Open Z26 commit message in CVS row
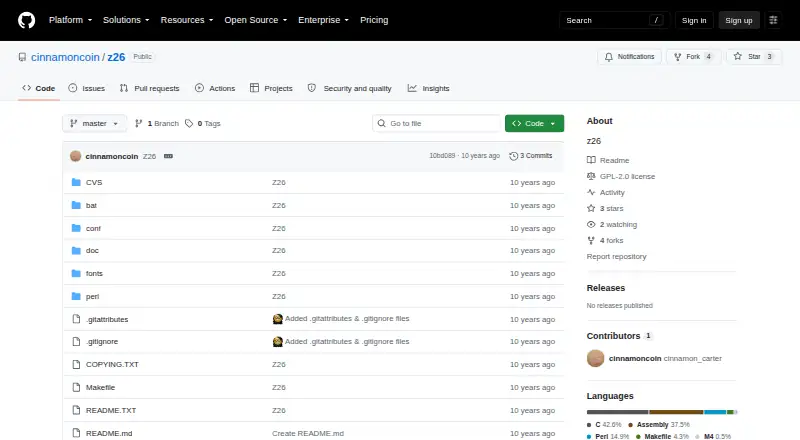 279,182
